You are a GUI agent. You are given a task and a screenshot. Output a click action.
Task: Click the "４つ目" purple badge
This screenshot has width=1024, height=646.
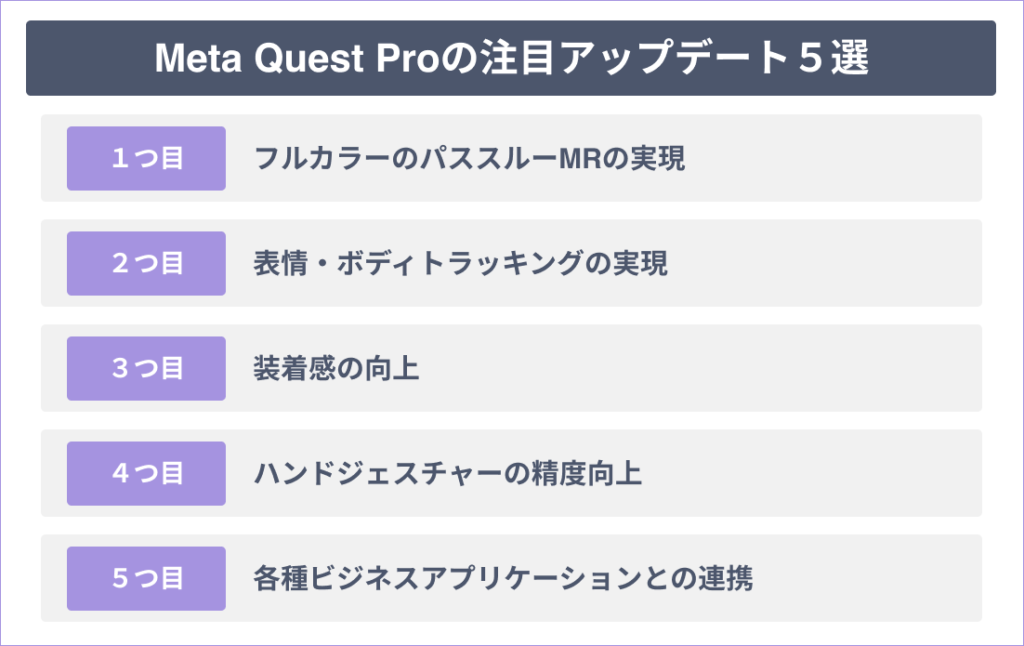click(146, 473)
